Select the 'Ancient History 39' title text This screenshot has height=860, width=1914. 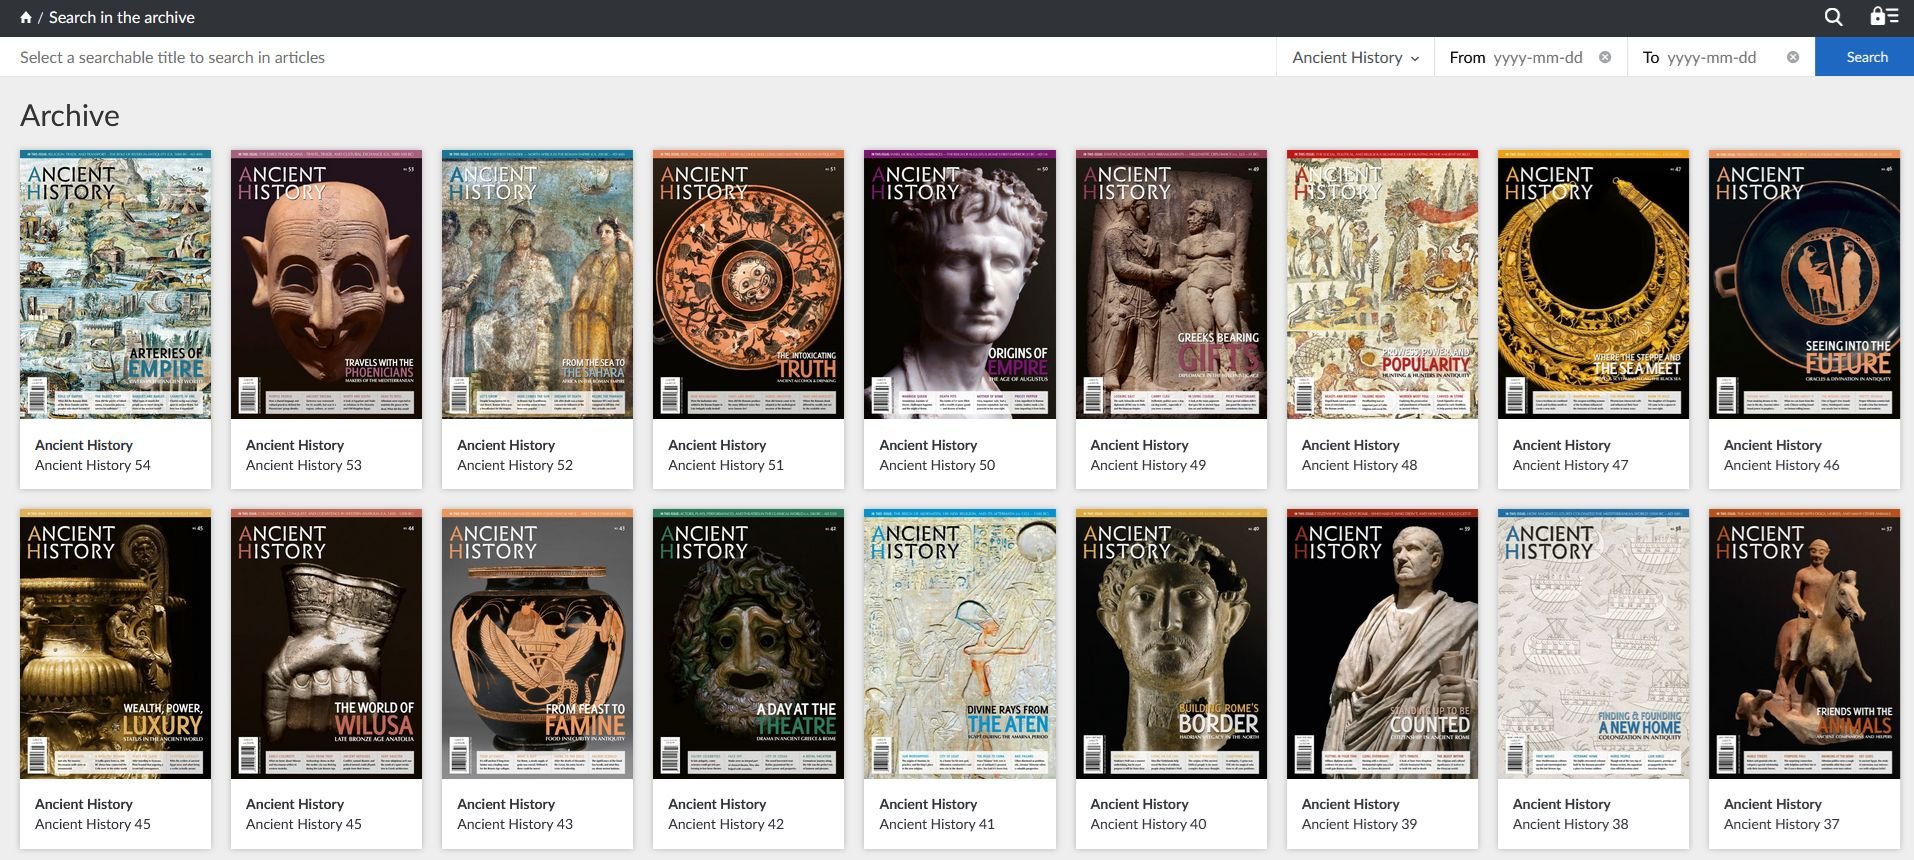tap(1359, 824)
